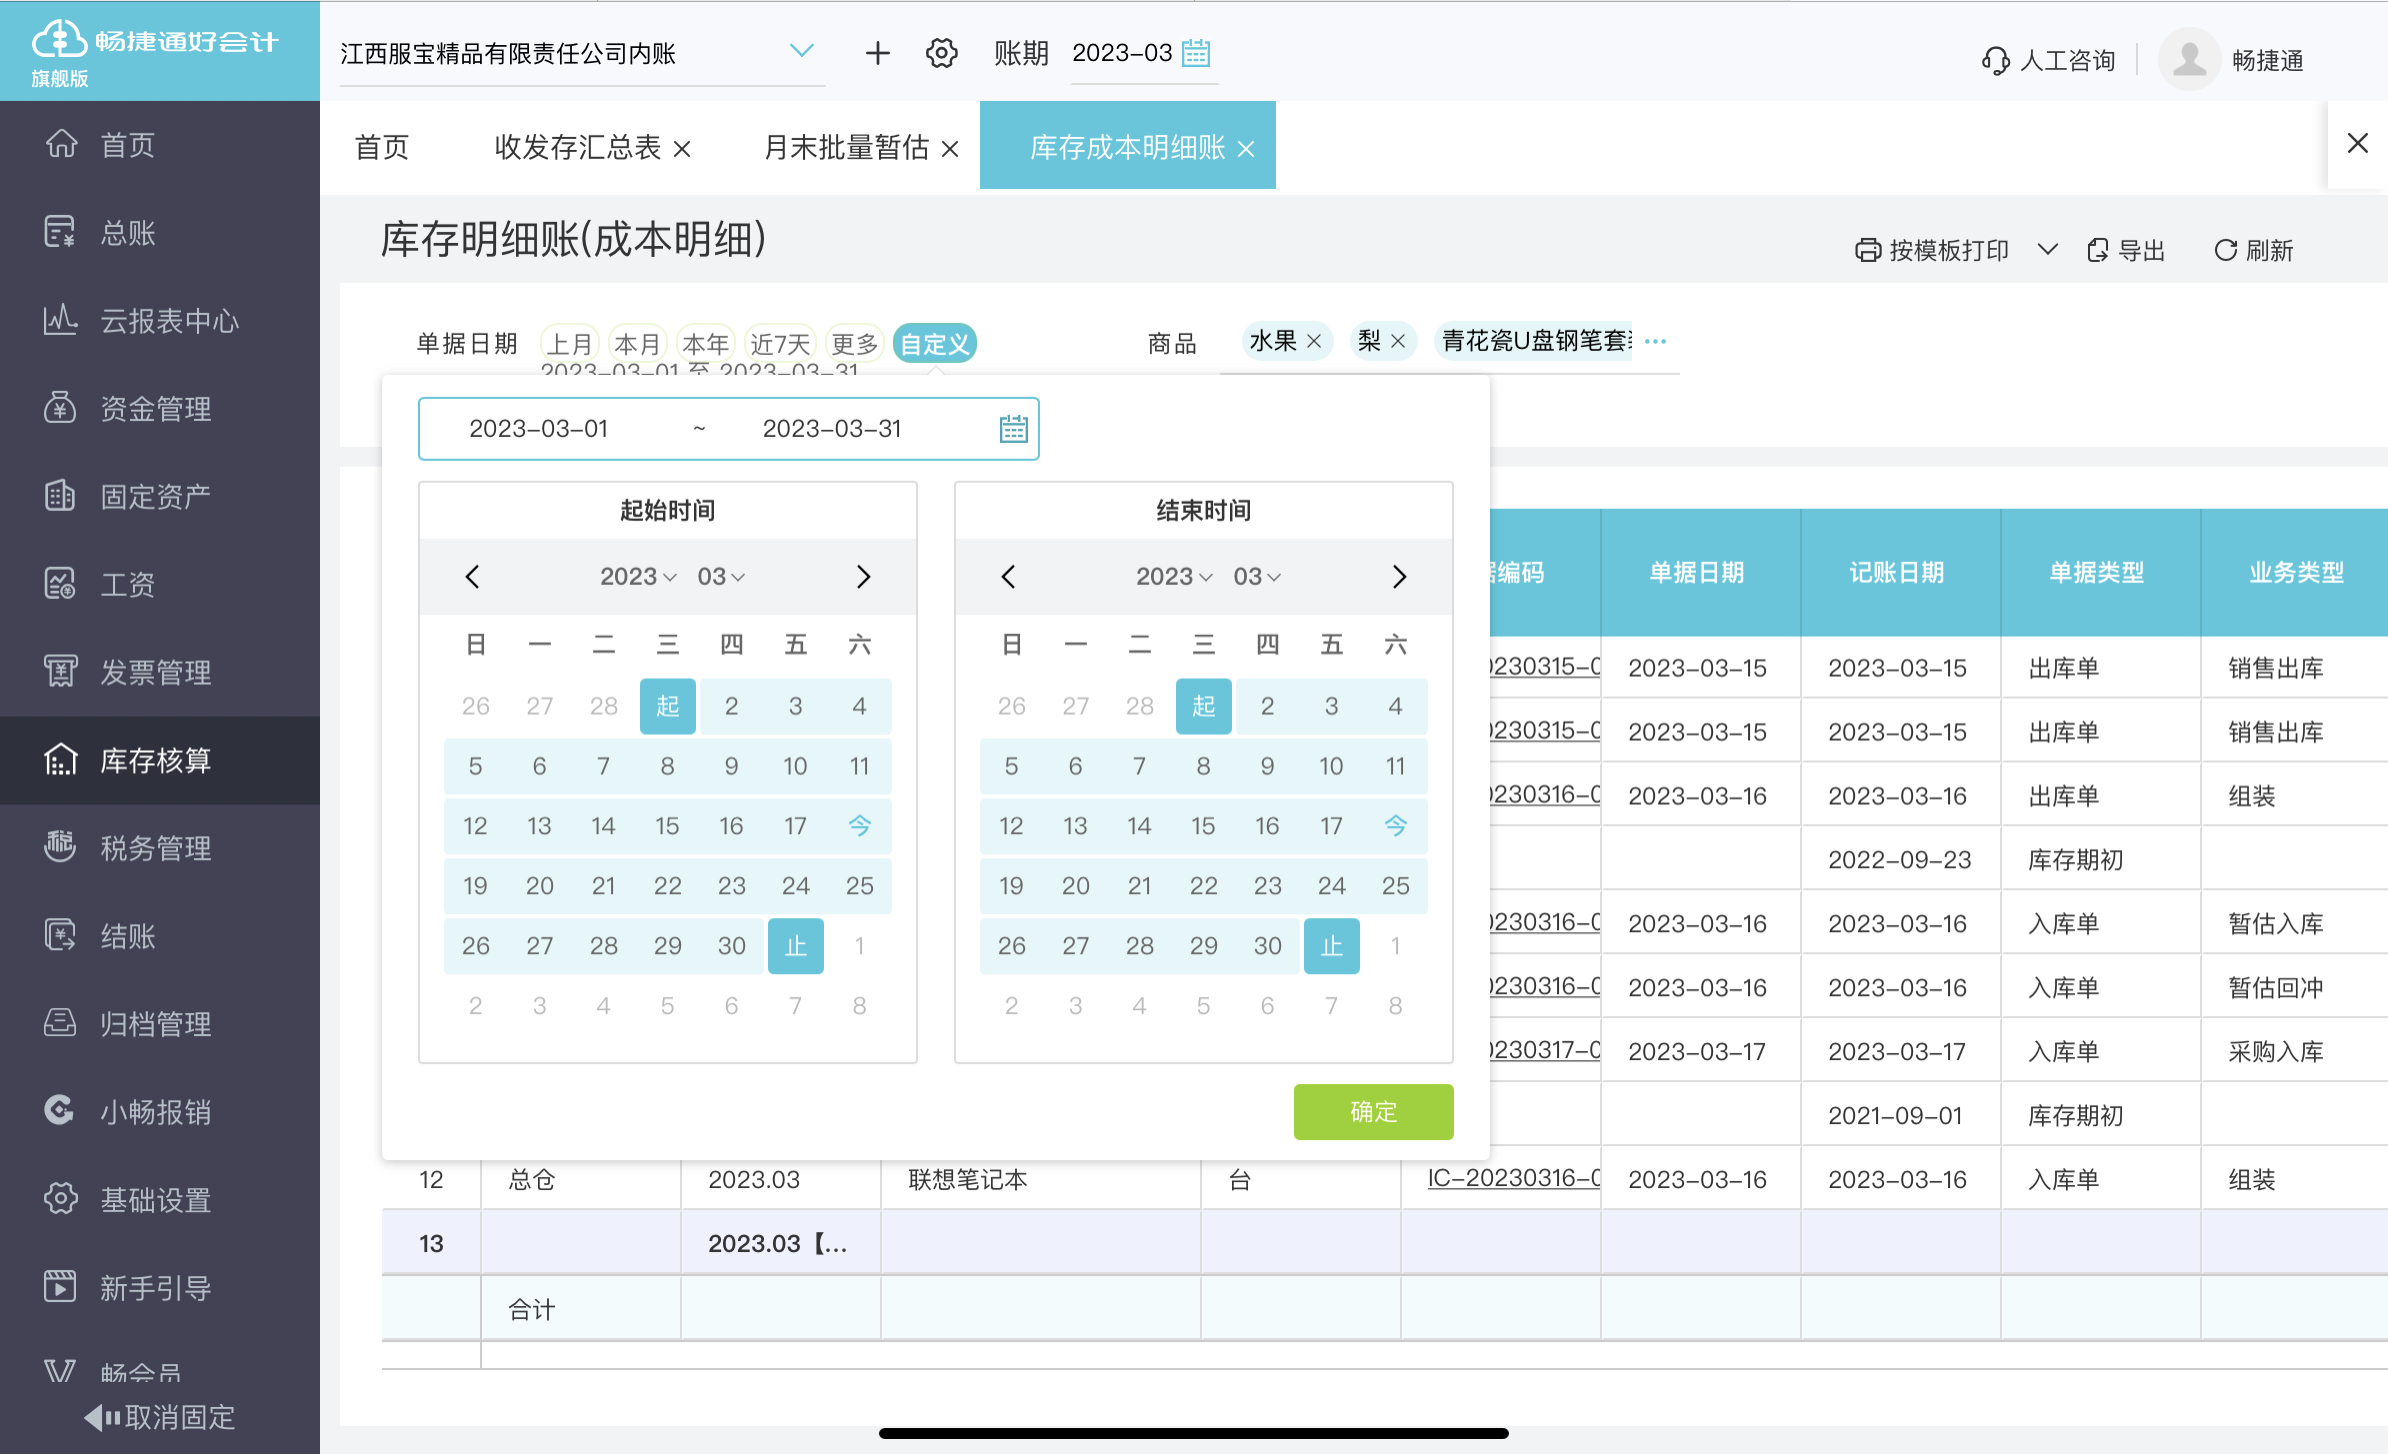Click the 确定 confirmation button
2388x1454 pixels.
coord(1373,1111)
